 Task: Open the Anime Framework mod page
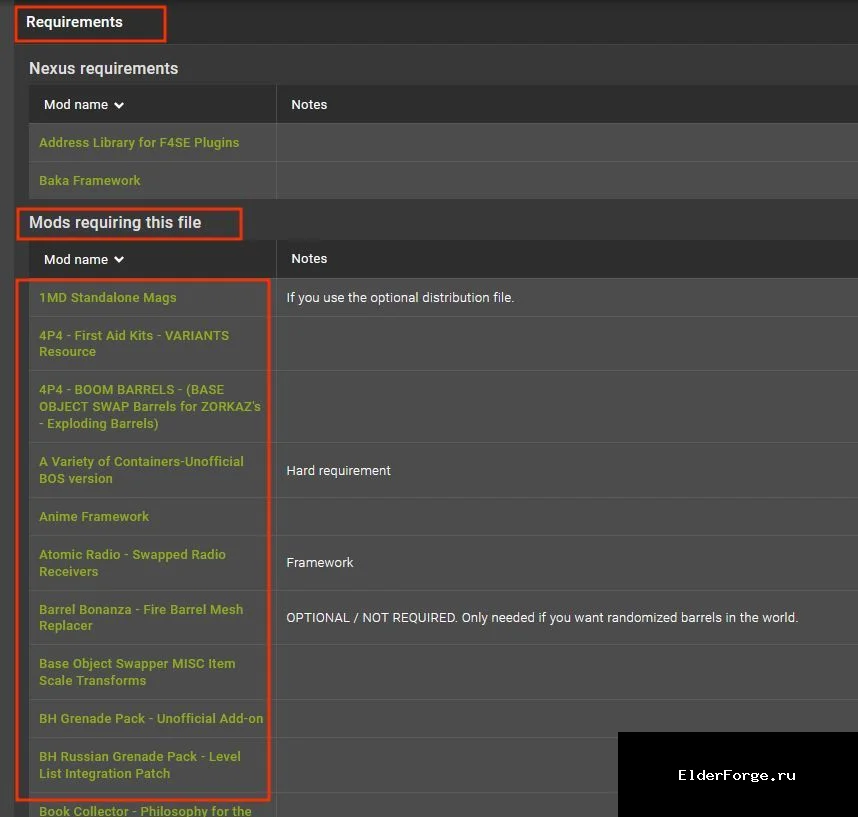click(x=94, y=517)
